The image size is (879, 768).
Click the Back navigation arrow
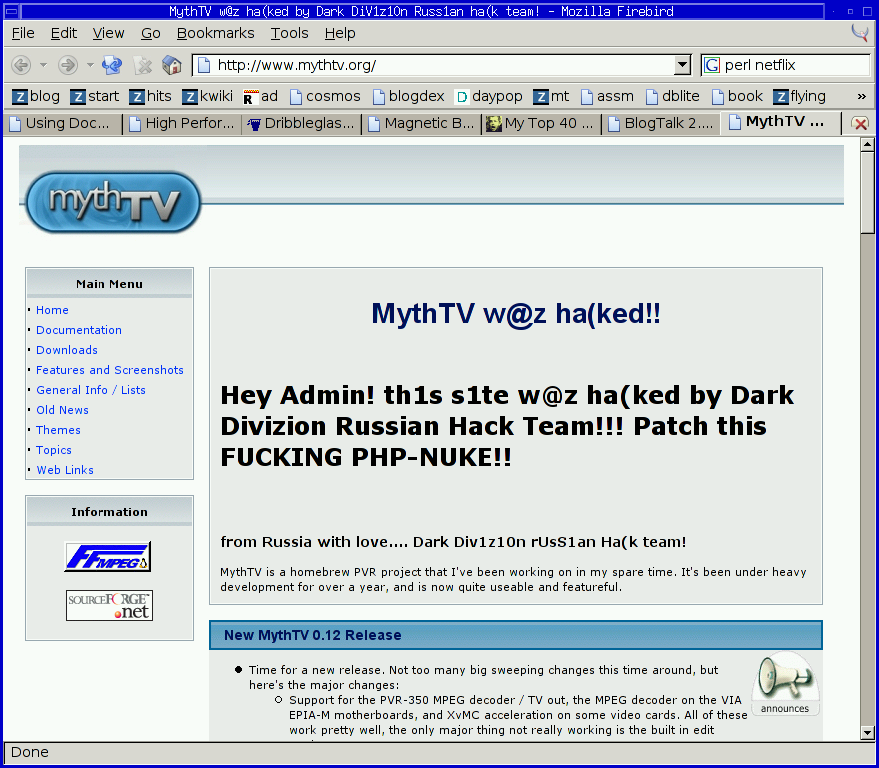click(21, 65)
